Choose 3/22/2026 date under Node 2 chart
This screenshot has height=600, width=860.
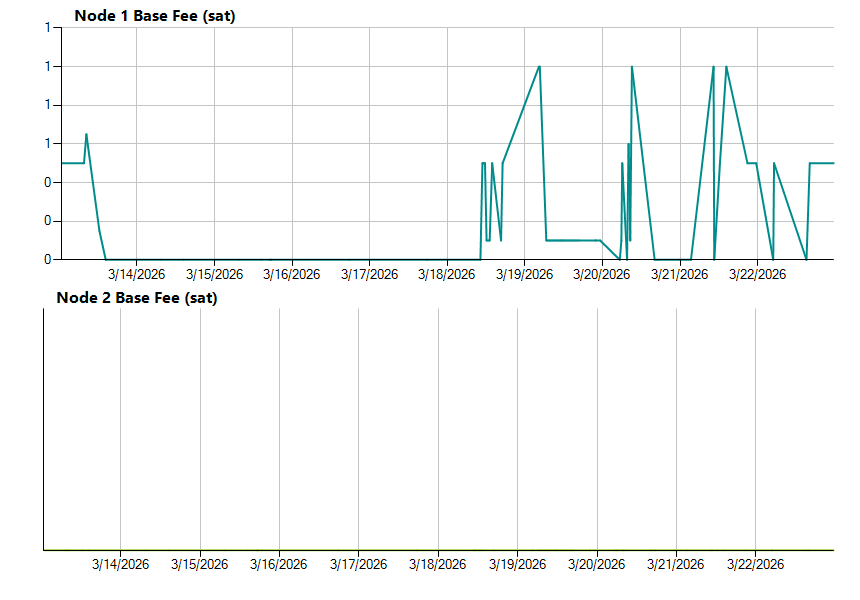(755, 564)
